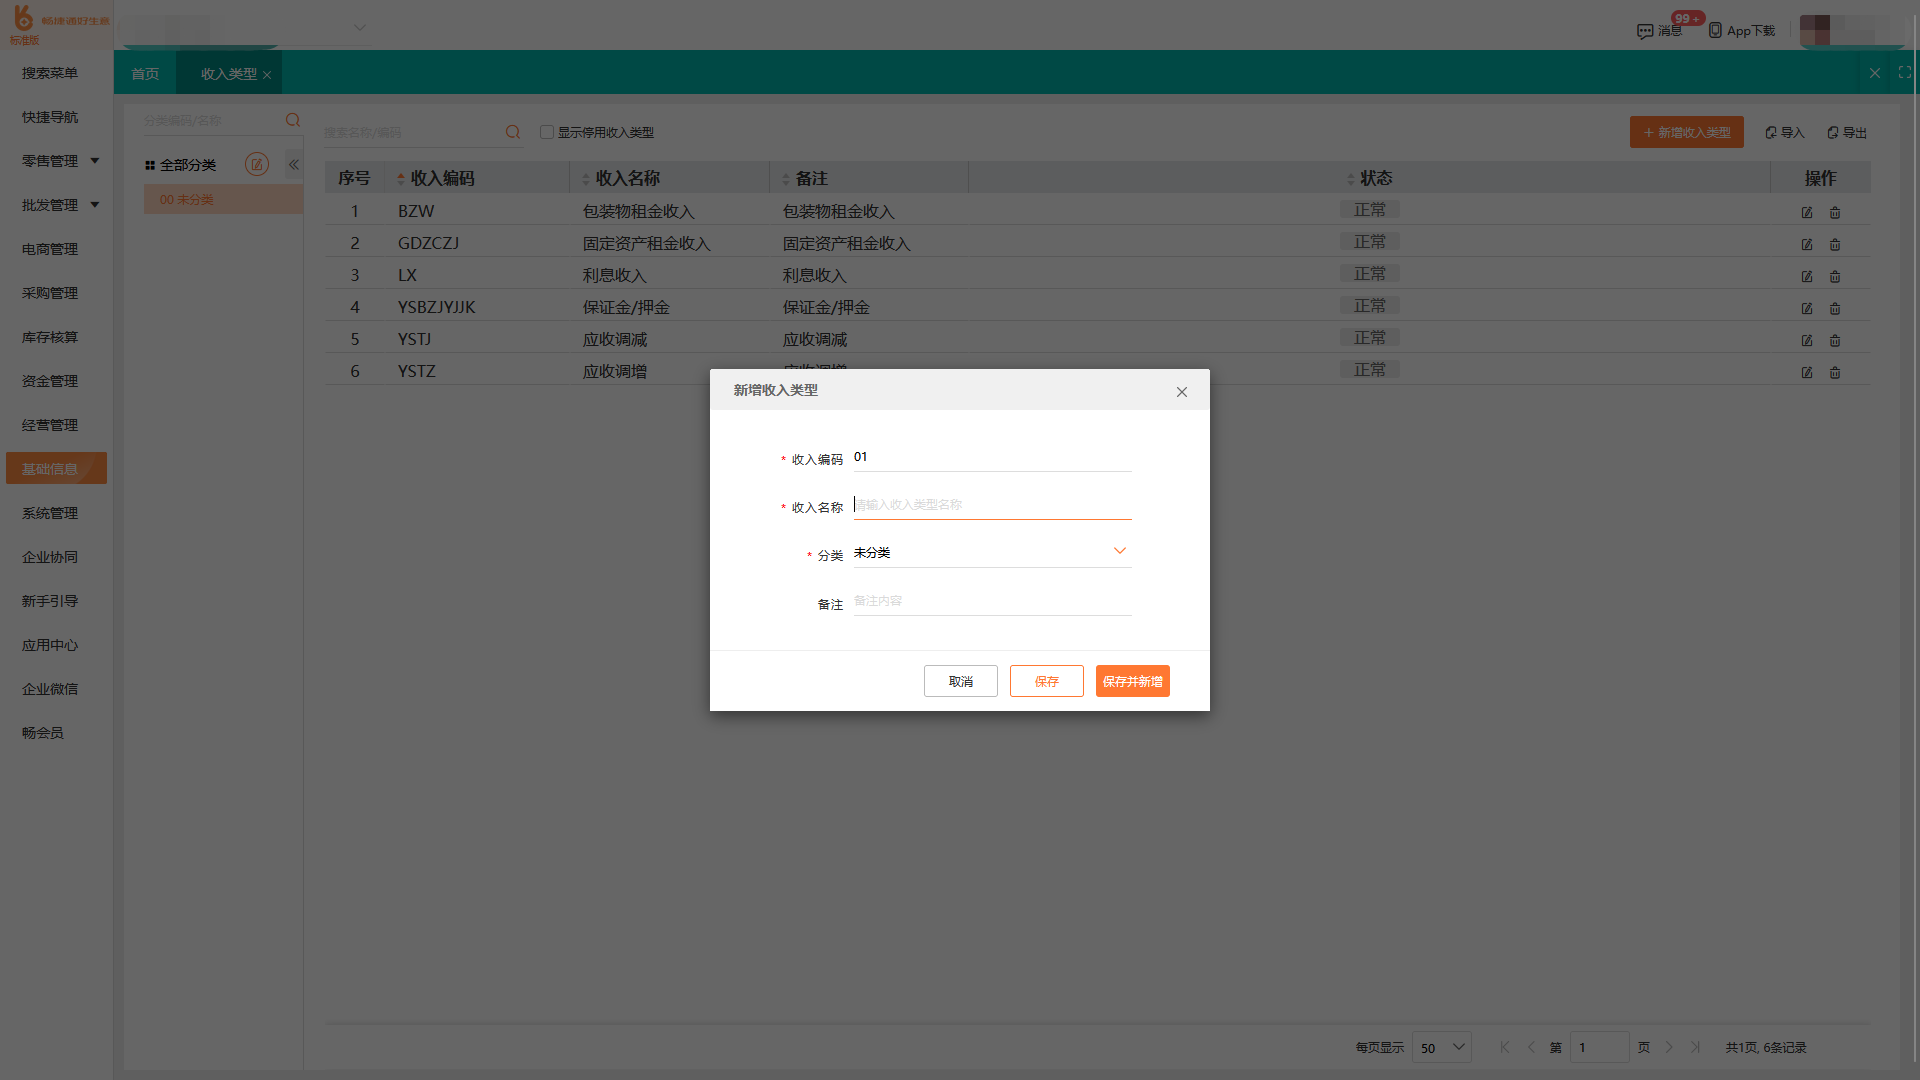Expand the 分类 dropdown in dialog
This screenshot has height=1080, width=1920.
click(1120, 551)
